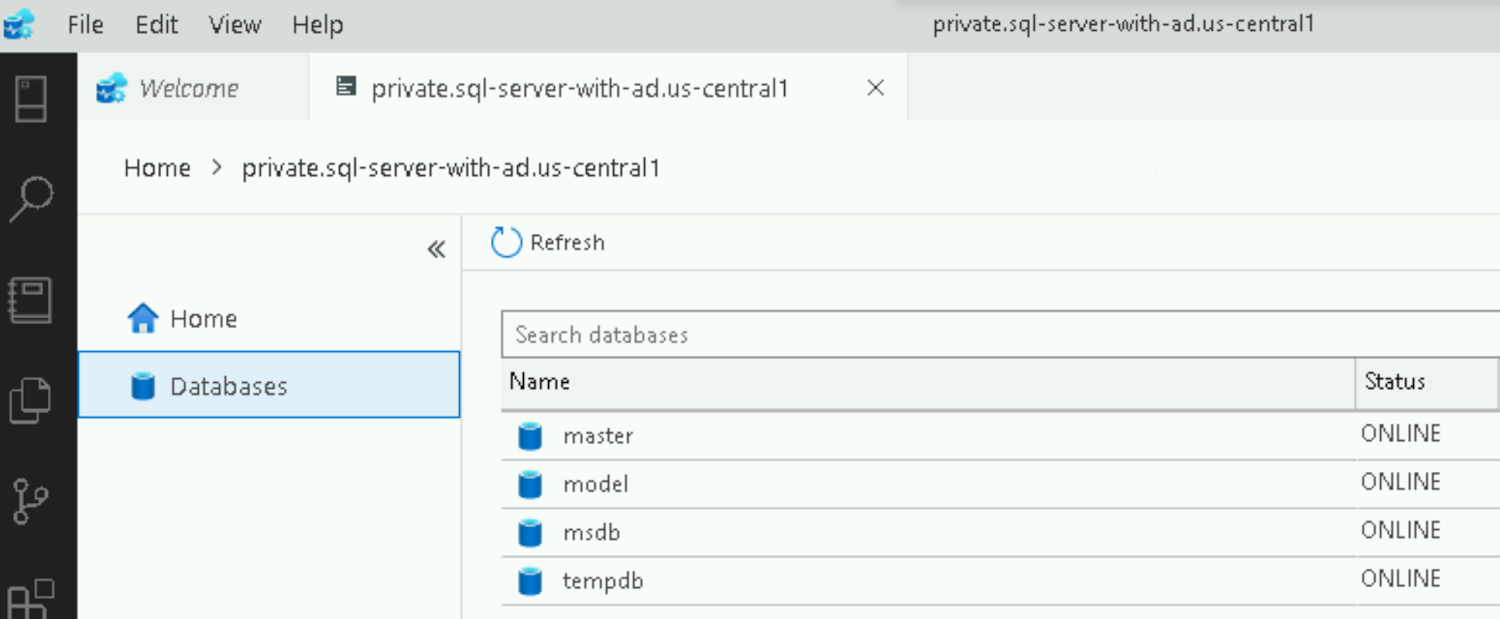
Task: Collapse the sidebar using the double-chevron control
Action: (x=436, y=248)
